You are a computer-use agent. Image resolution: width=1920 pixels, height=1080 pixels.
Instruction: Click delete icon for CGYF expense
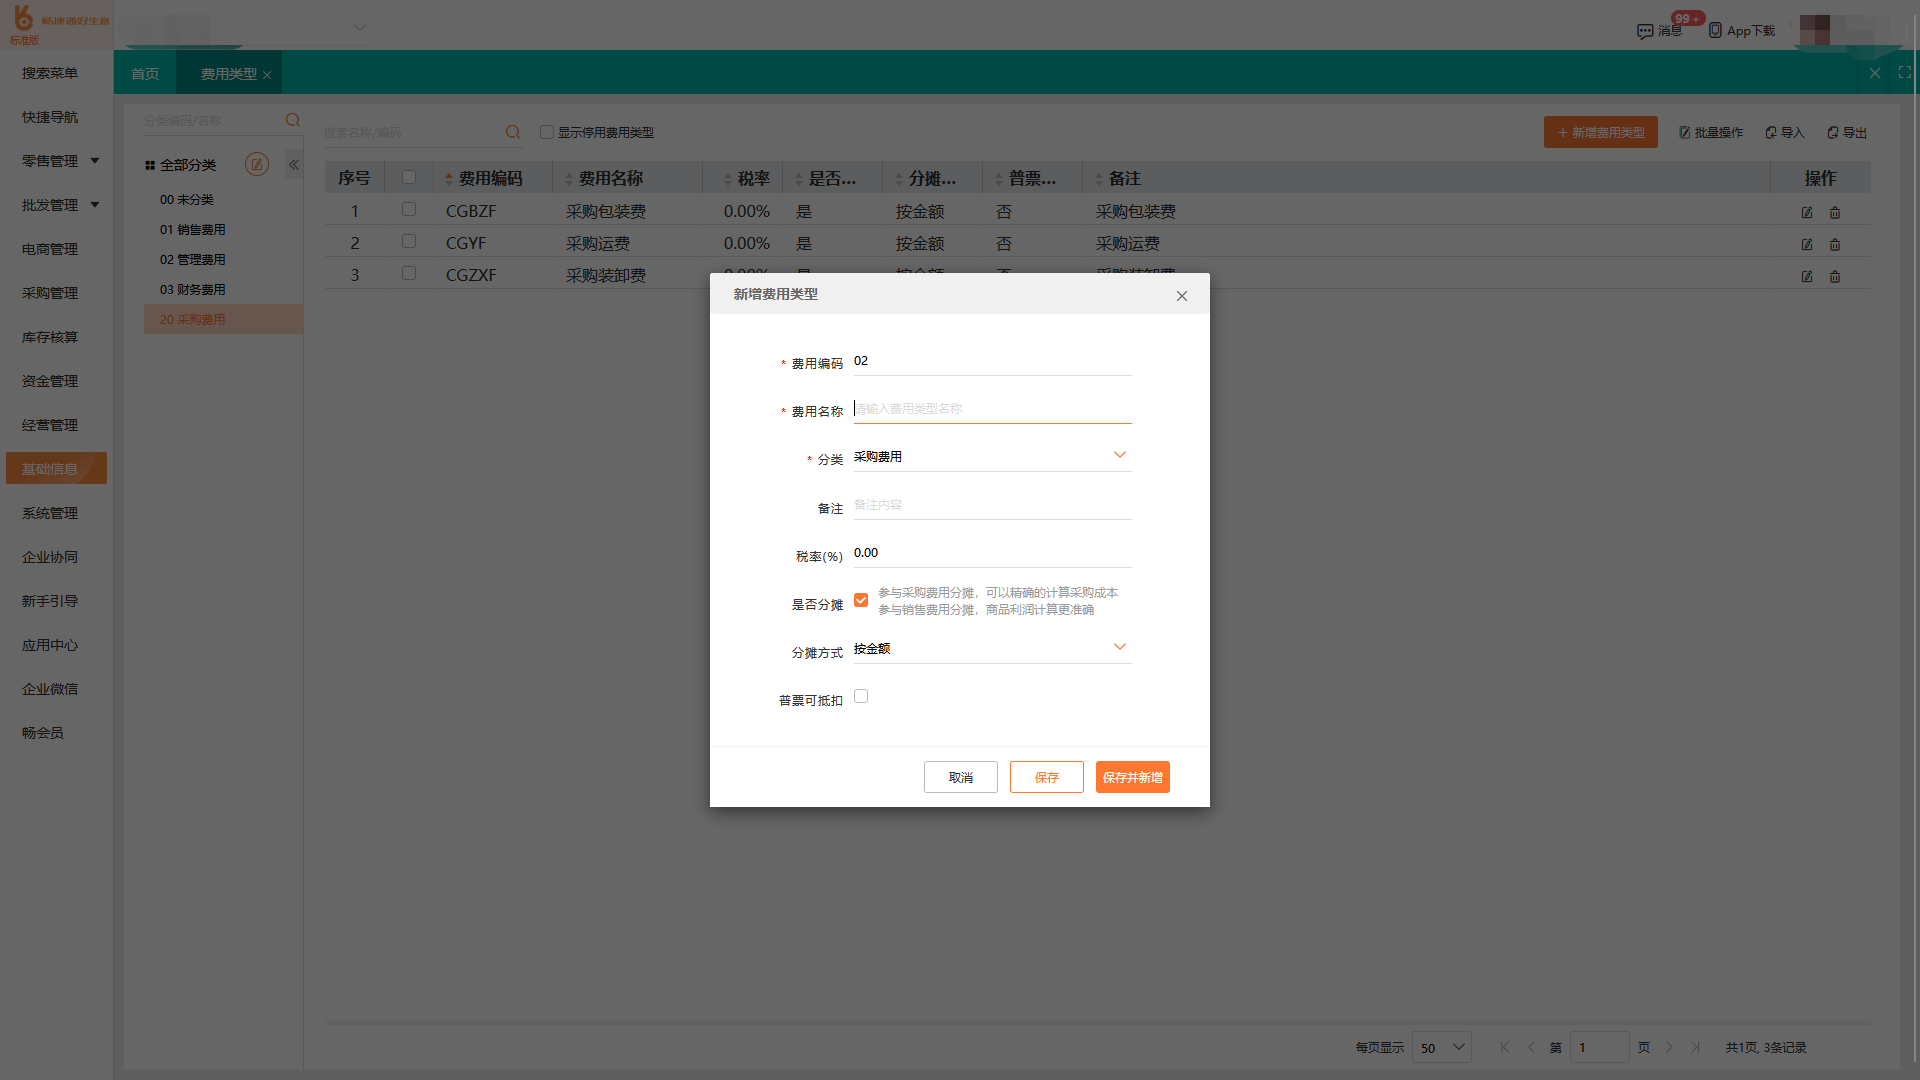point(1836,243)
